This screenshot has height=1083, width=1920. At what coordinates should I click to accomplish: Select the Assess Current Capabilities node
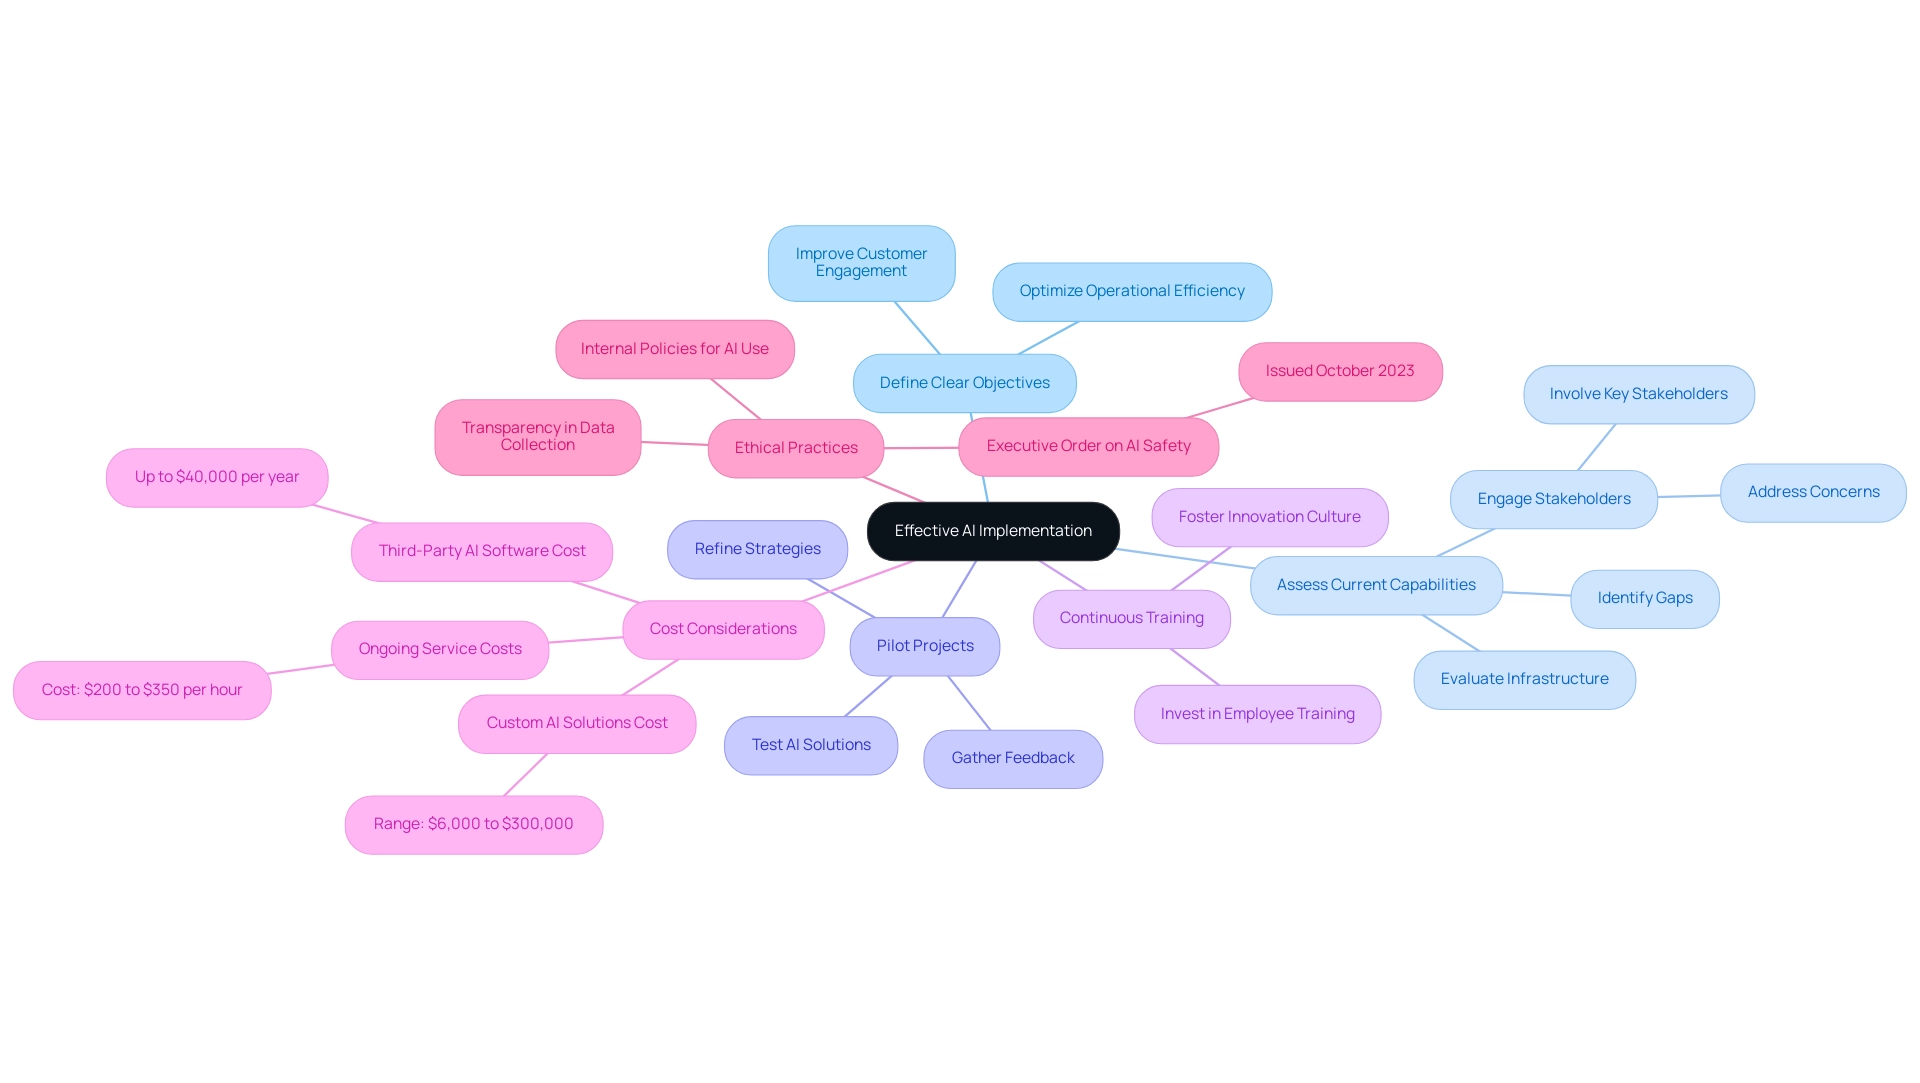coord(1378,583)
